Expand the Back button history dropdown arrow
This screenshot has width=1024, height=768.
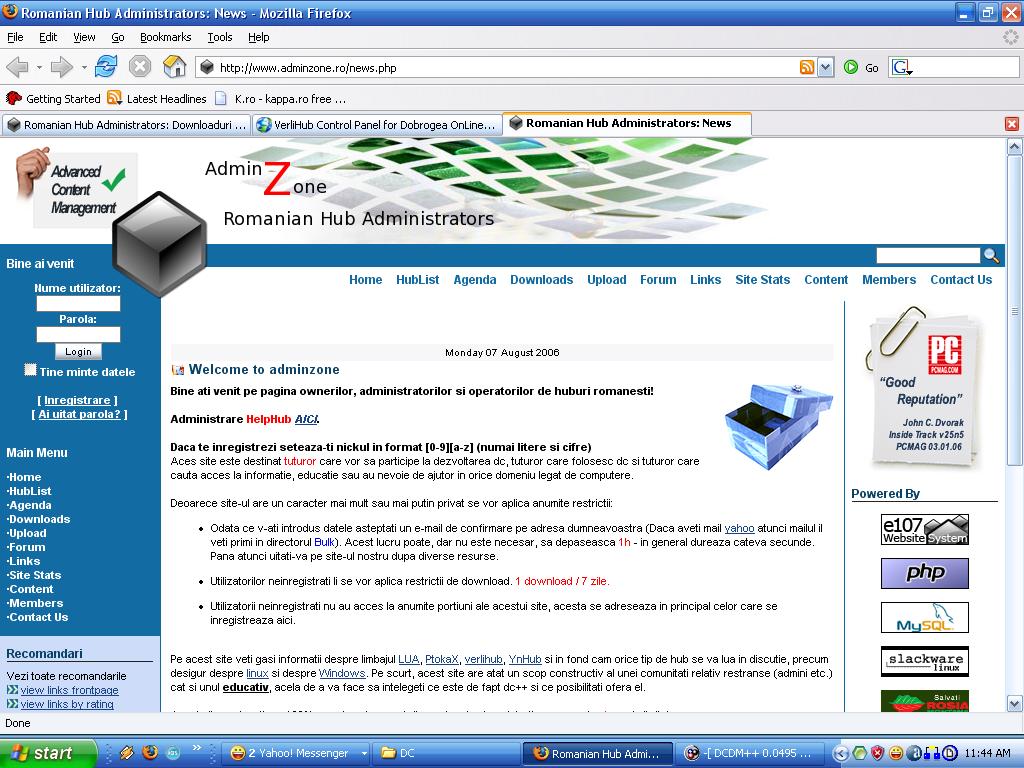click(x=39, y=68)
